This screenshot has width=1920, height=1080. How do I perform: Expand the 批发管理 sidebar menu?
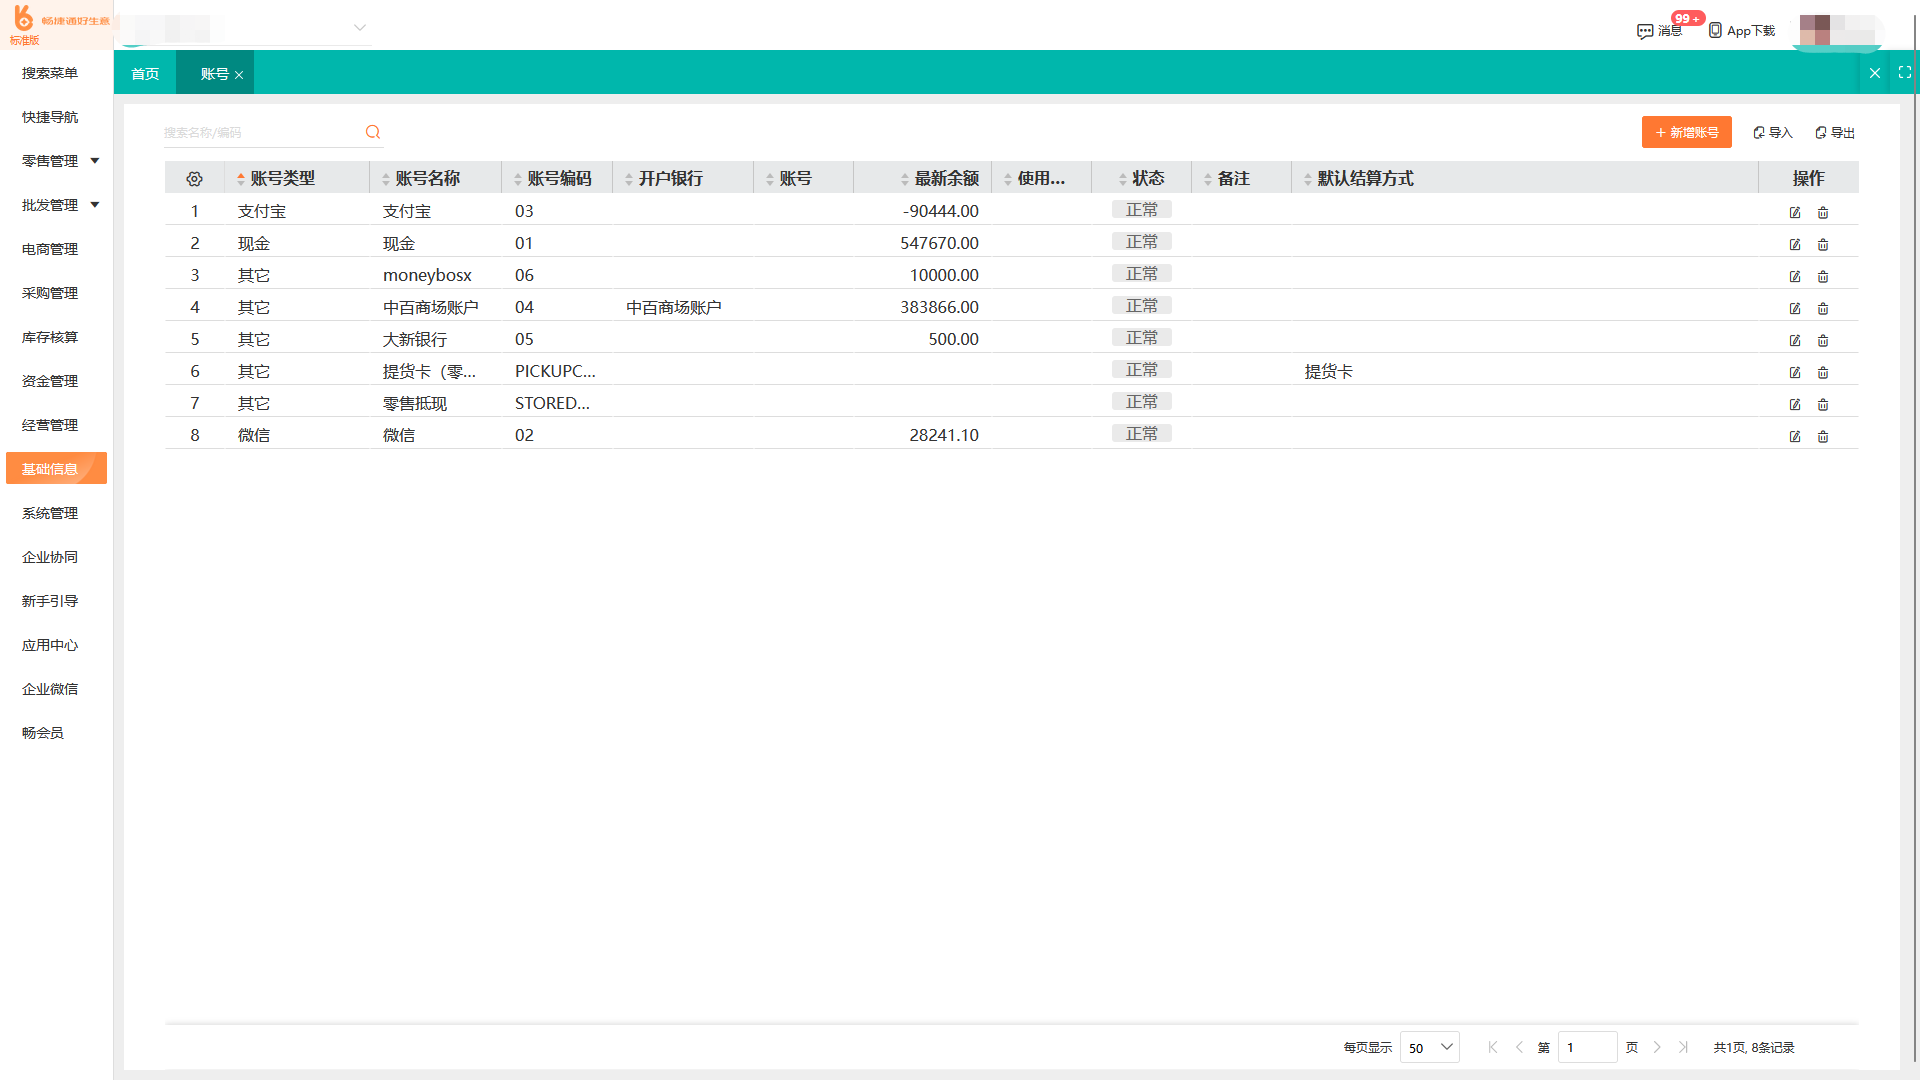61,204
